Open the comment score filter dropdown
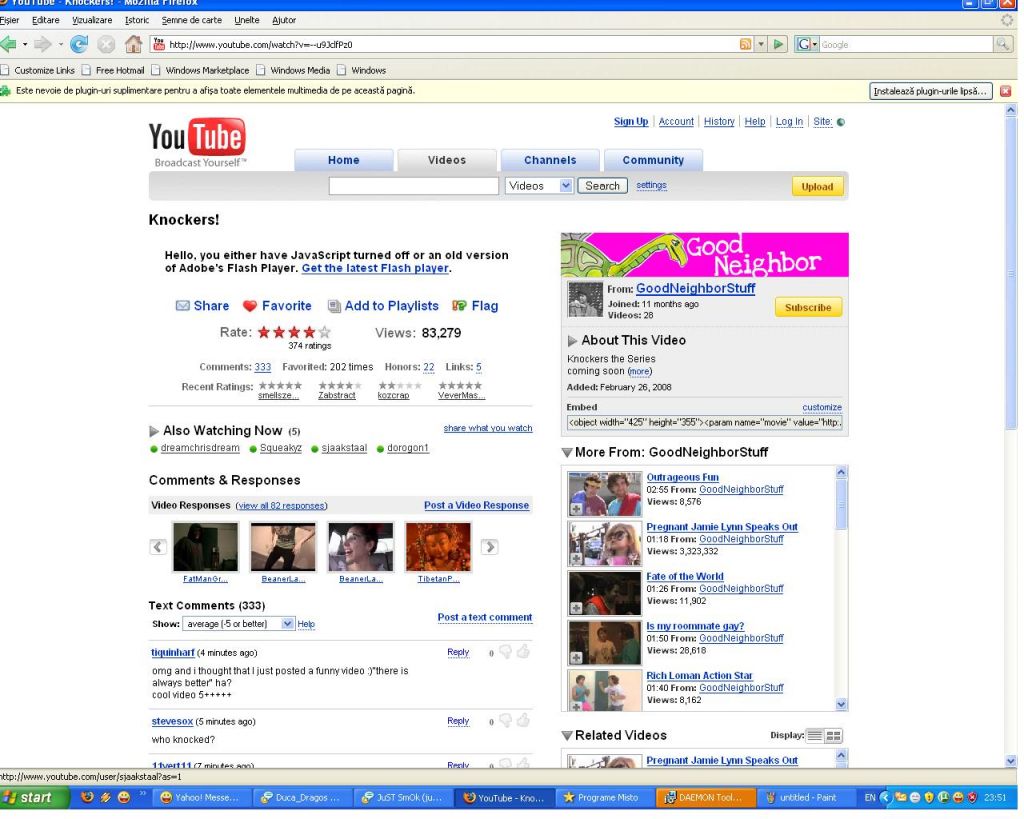Screen dimensions: 1024x819 coord(288,624)
